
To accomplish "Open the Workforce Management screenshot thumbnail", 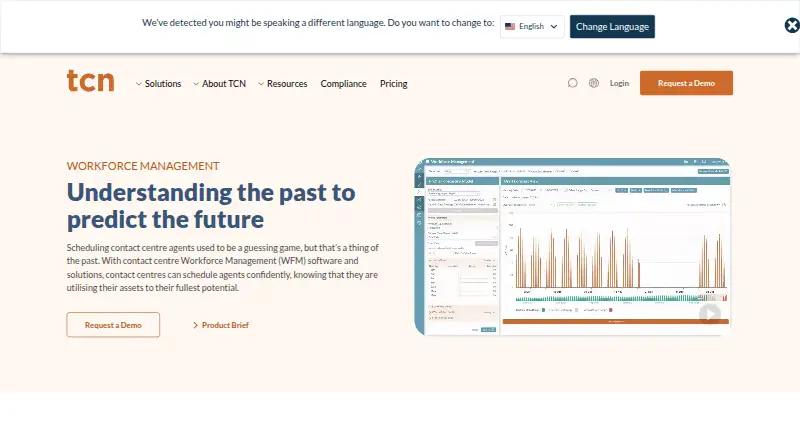I will 572,247.
